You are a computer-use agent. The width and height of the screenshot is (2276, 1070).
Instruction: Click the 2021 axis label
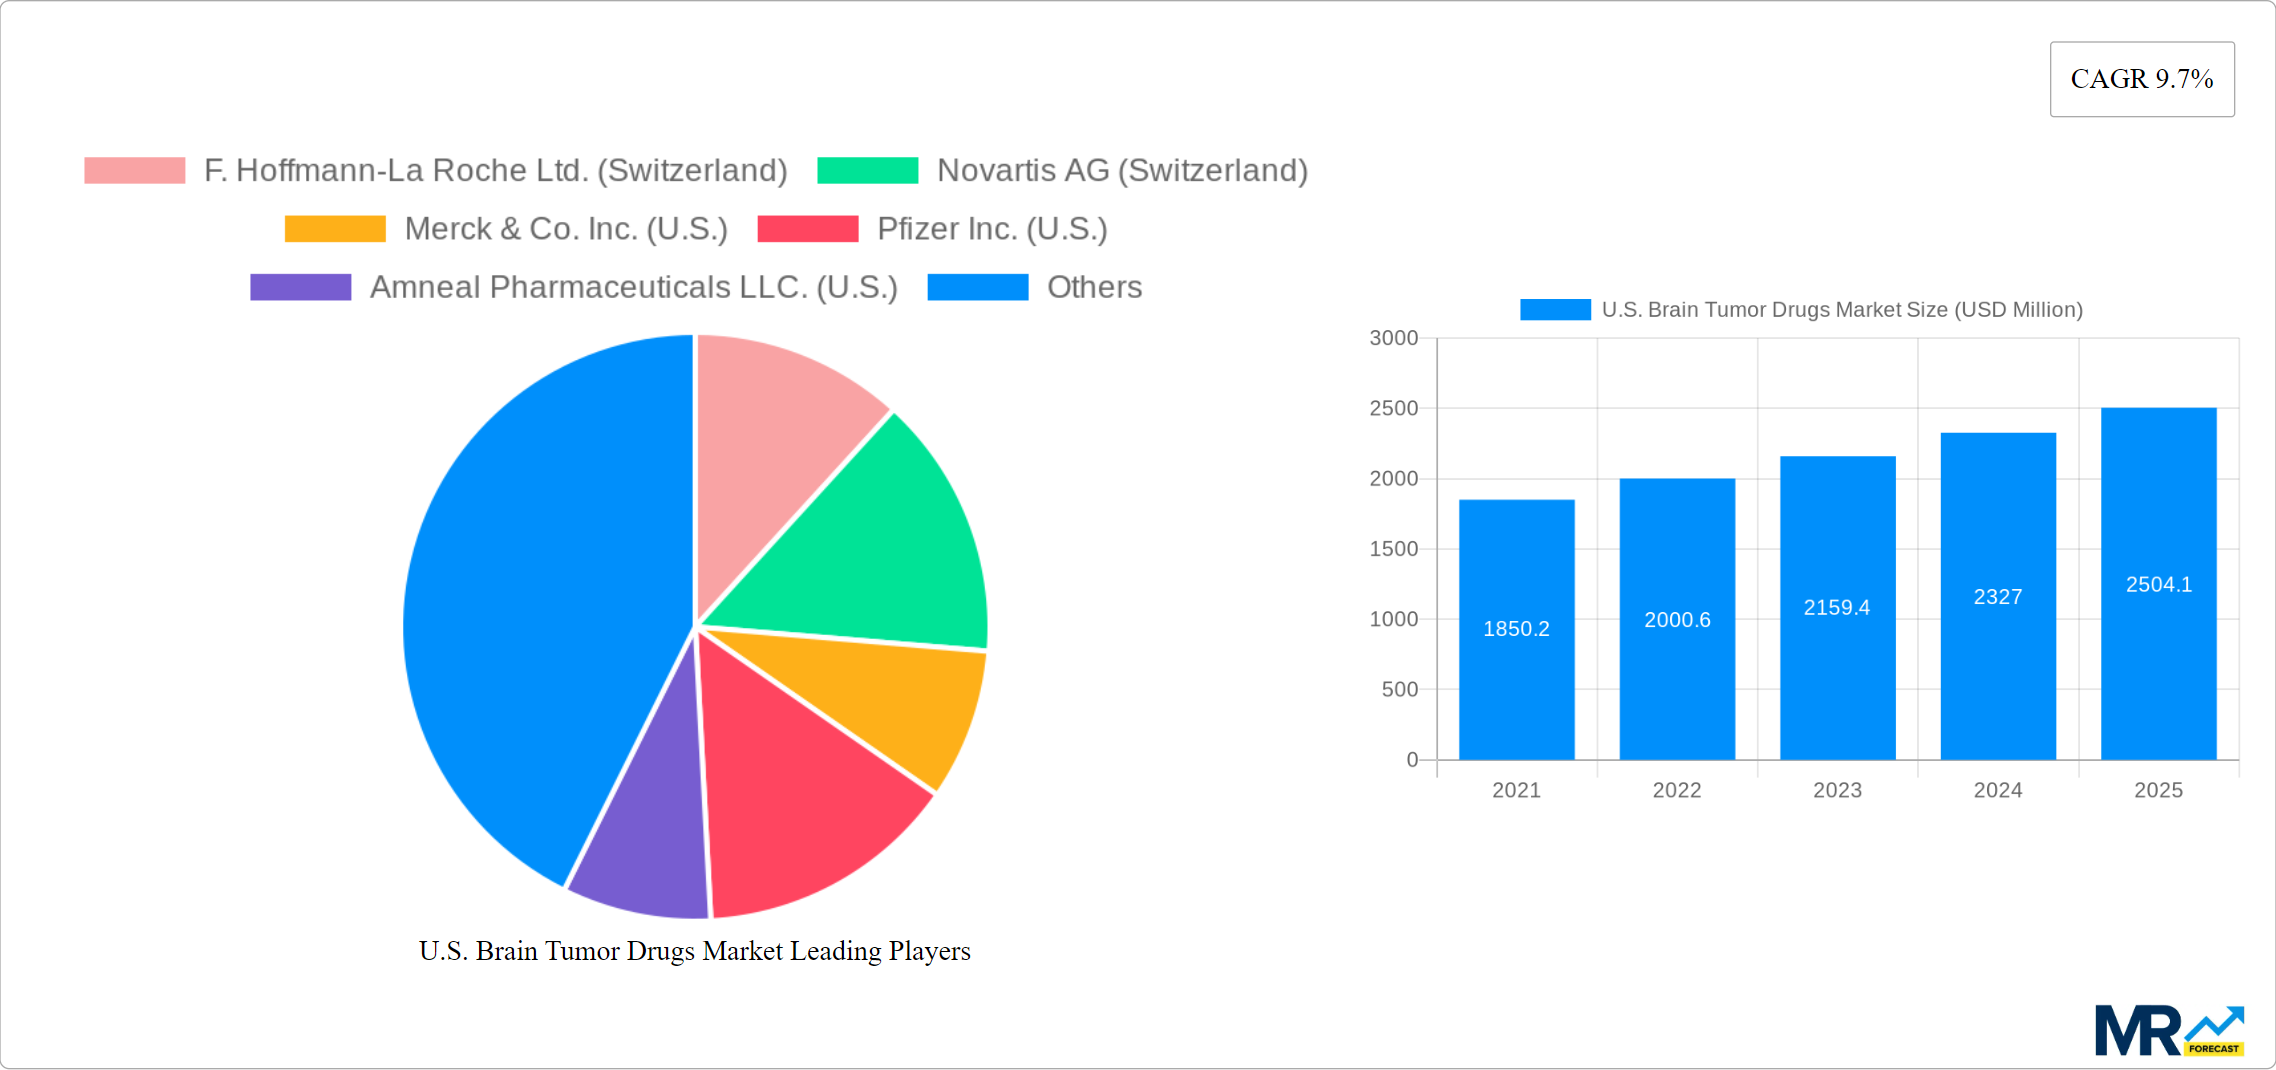click(1516, 790)
